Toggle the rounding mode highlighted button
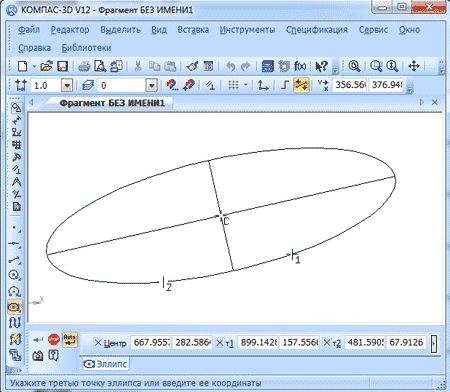 coord(301,85)
